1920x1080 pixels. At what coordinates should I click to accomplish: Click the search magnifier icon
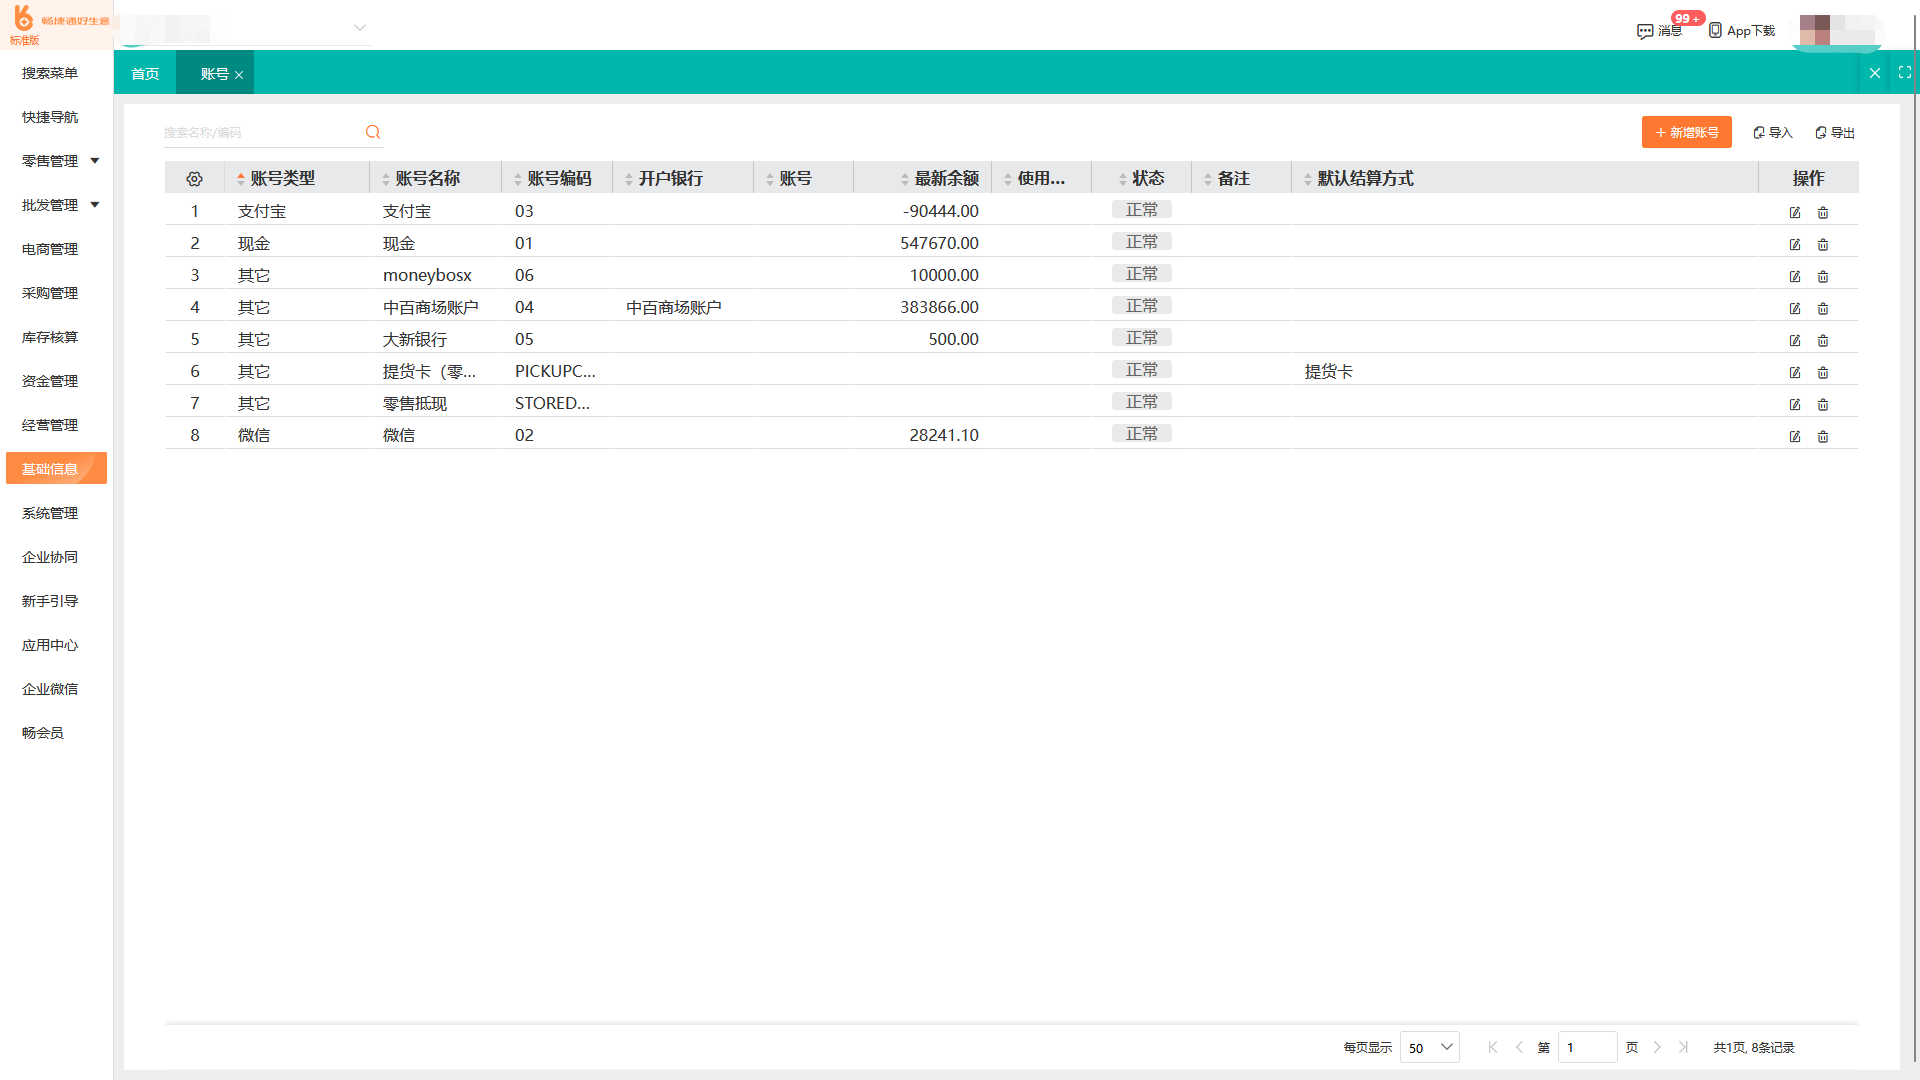click(373, 132)
